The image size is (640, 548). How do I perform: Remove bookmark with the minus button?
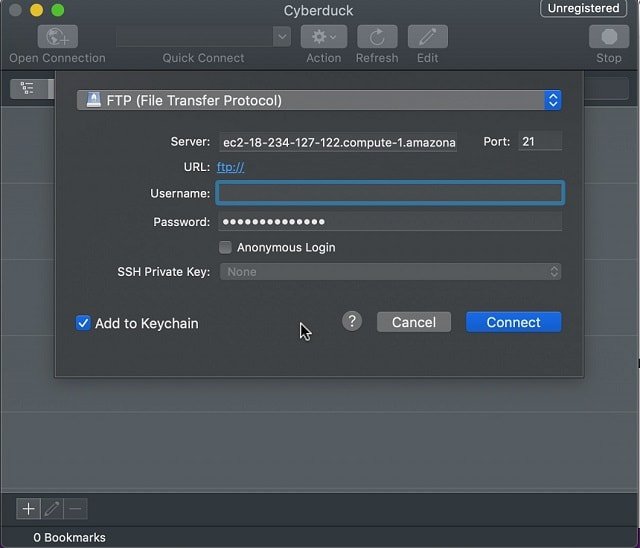click(x=76, y=509)
